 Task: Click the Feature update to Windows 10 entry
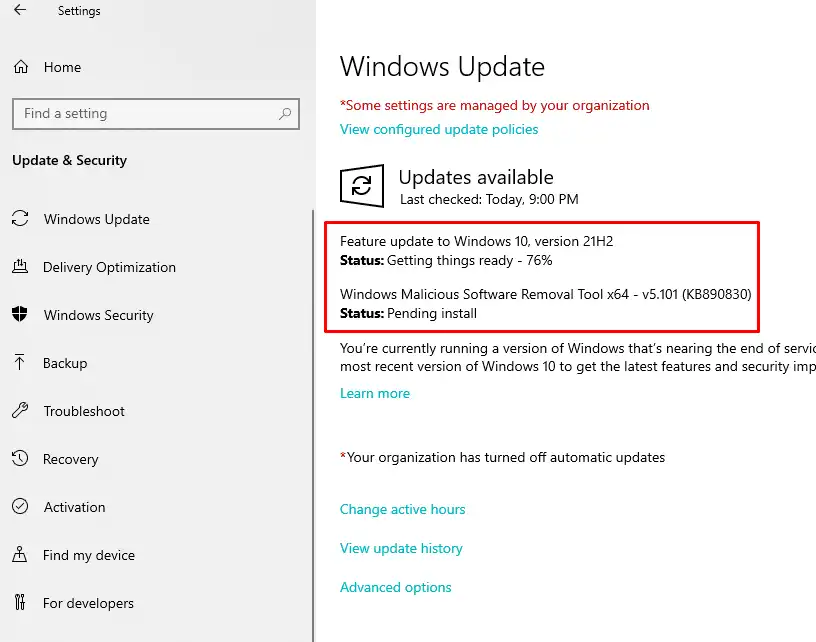point(478,241)
